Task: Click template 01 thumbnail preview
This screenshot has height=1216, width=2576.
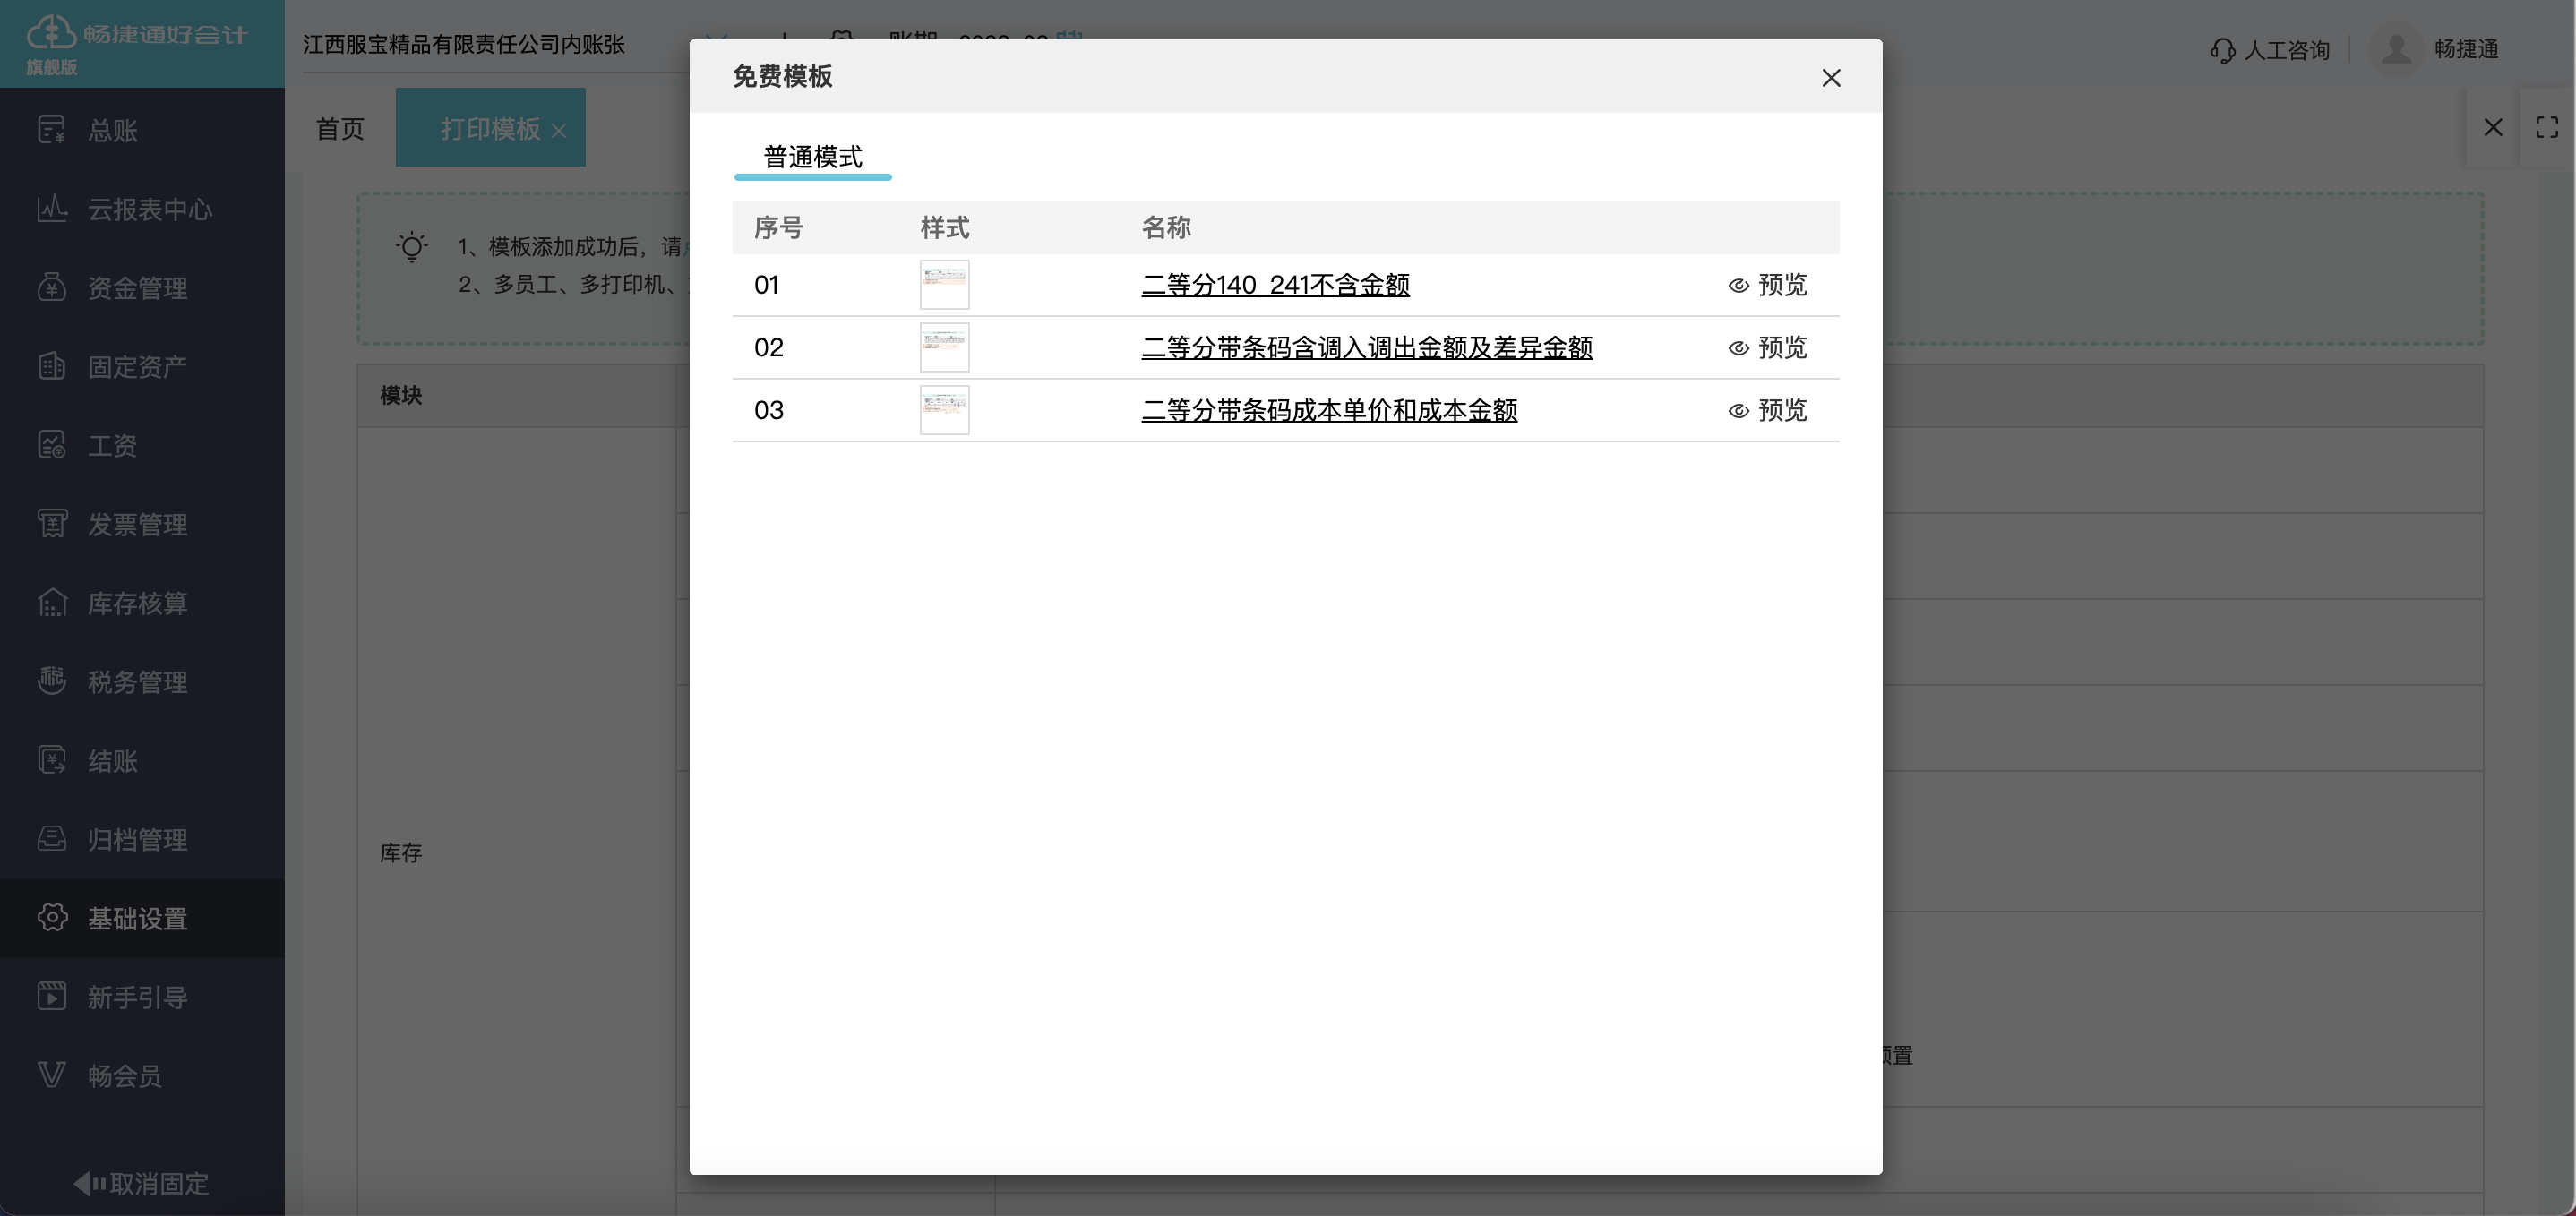Action: (x=945, y=284)
